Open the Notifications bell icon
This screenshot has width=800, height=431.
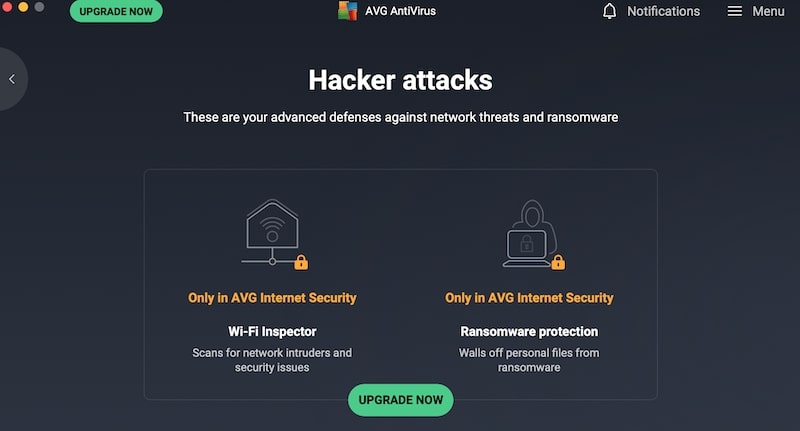(x=609, y=11)
